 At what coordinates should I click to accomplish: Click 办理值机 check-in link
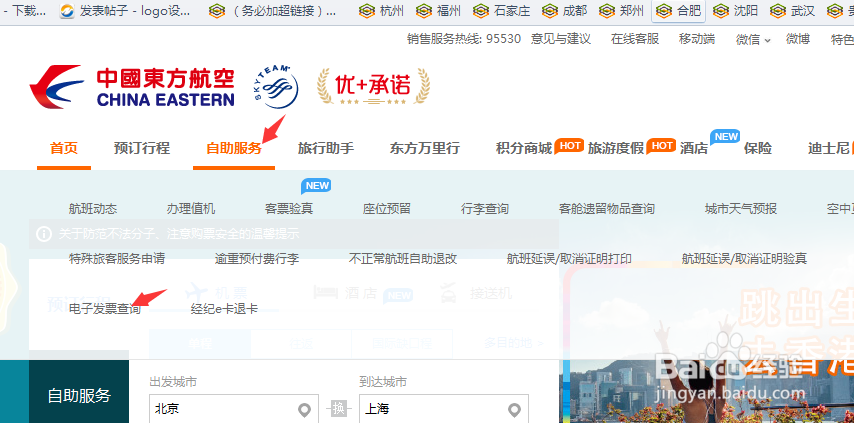point(191,209)
